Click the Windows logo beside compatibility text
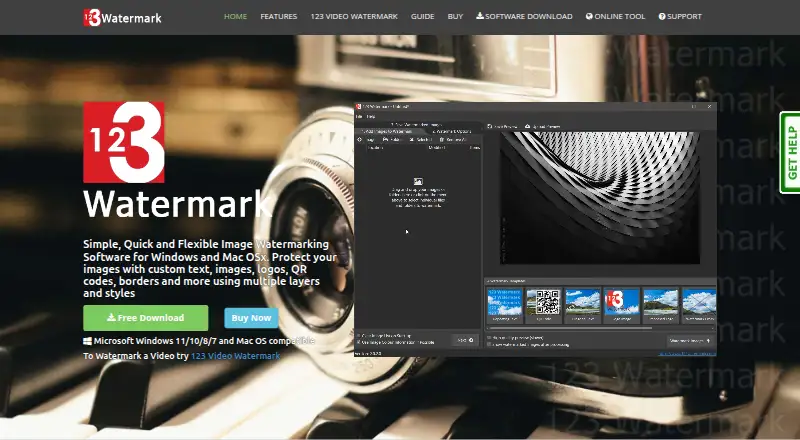The height and width of the screenshot is (440, 800). pyautogui.click(x=87, y=341)
